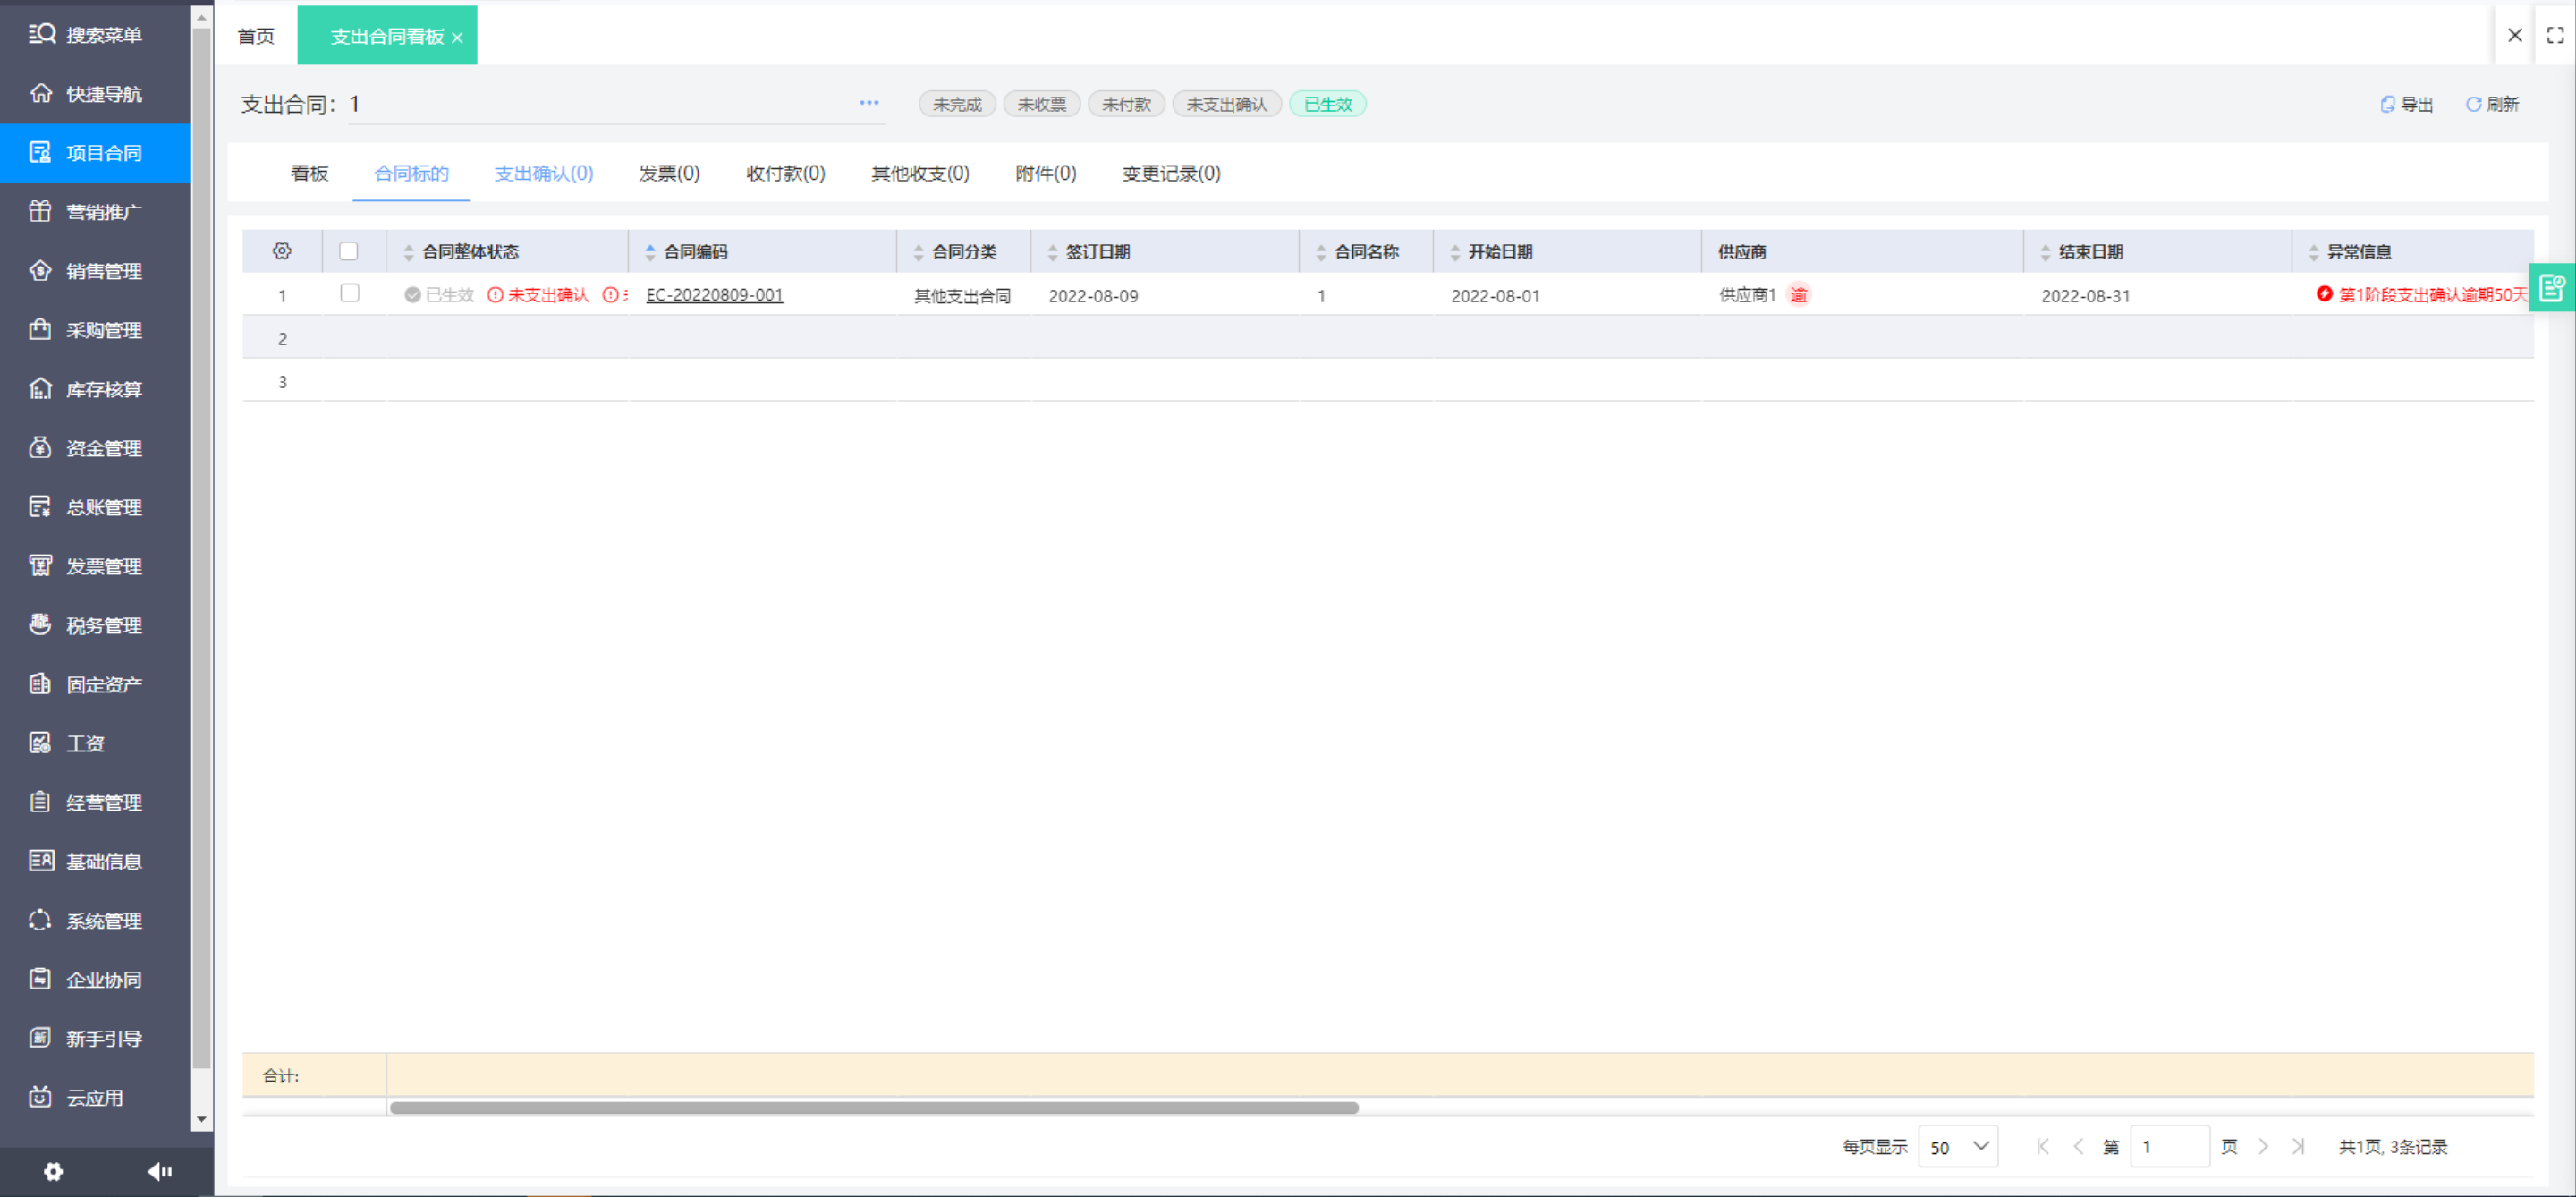Enable 未完成 filter toggle
The image size is (2576, 1197).
pos(956,104)
